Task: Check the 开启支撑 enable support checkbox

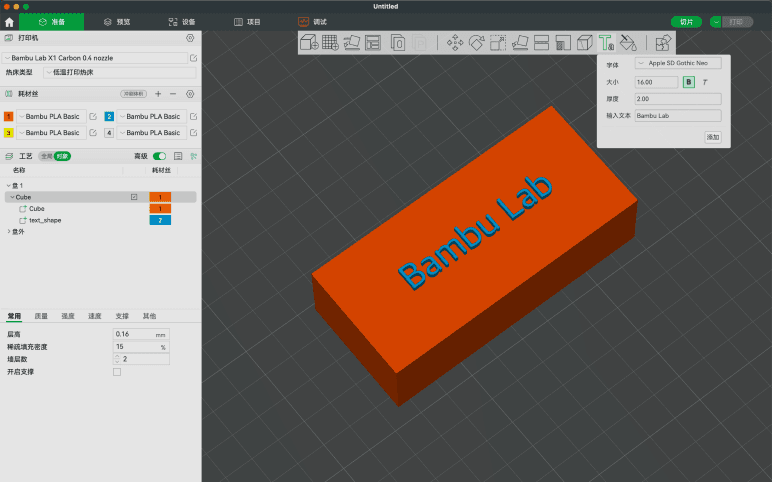Action: coord(117,372)
